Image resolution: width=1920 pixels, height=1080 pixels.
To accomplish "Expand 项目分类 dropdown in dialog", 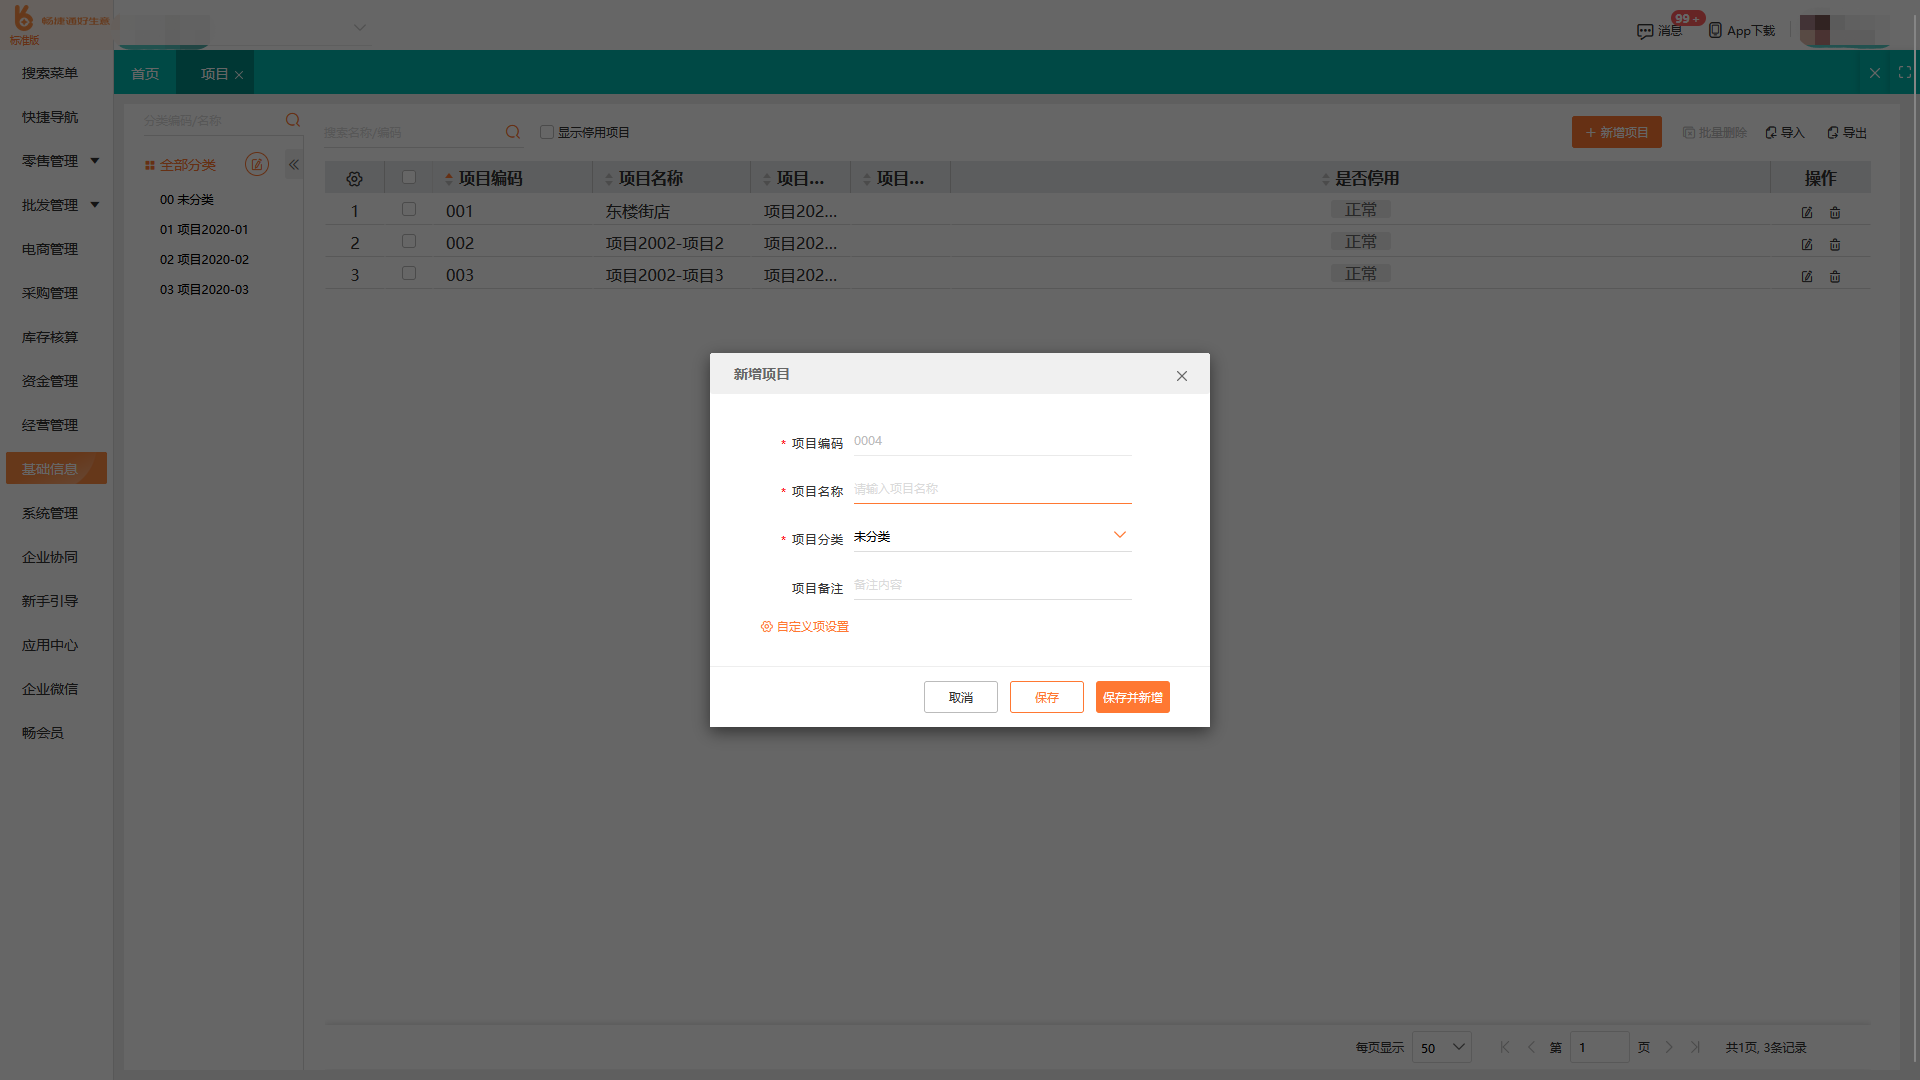I will [1120, 535].
